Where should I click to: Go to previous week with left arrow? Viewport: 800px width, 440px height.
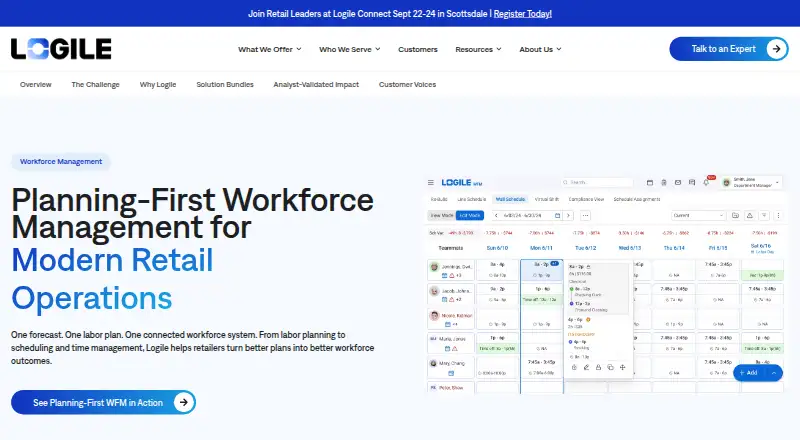pyautogui.click(x=496, y=215)
